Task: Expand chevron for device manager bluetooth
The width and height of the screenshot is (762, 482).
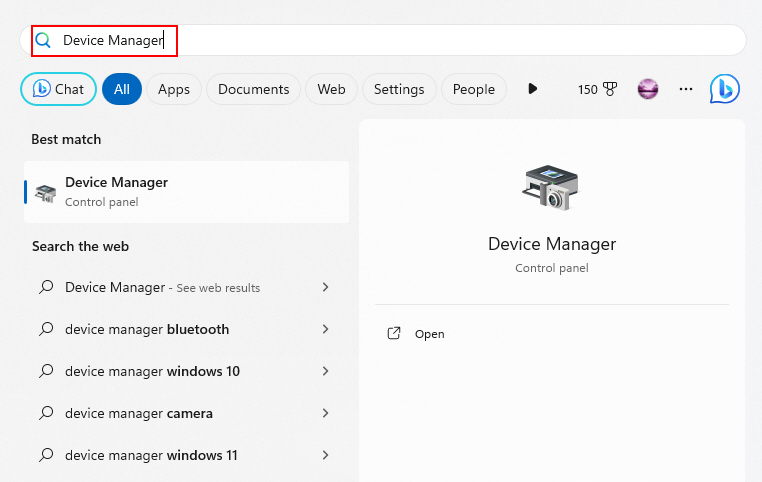Action: coord(326,329)
